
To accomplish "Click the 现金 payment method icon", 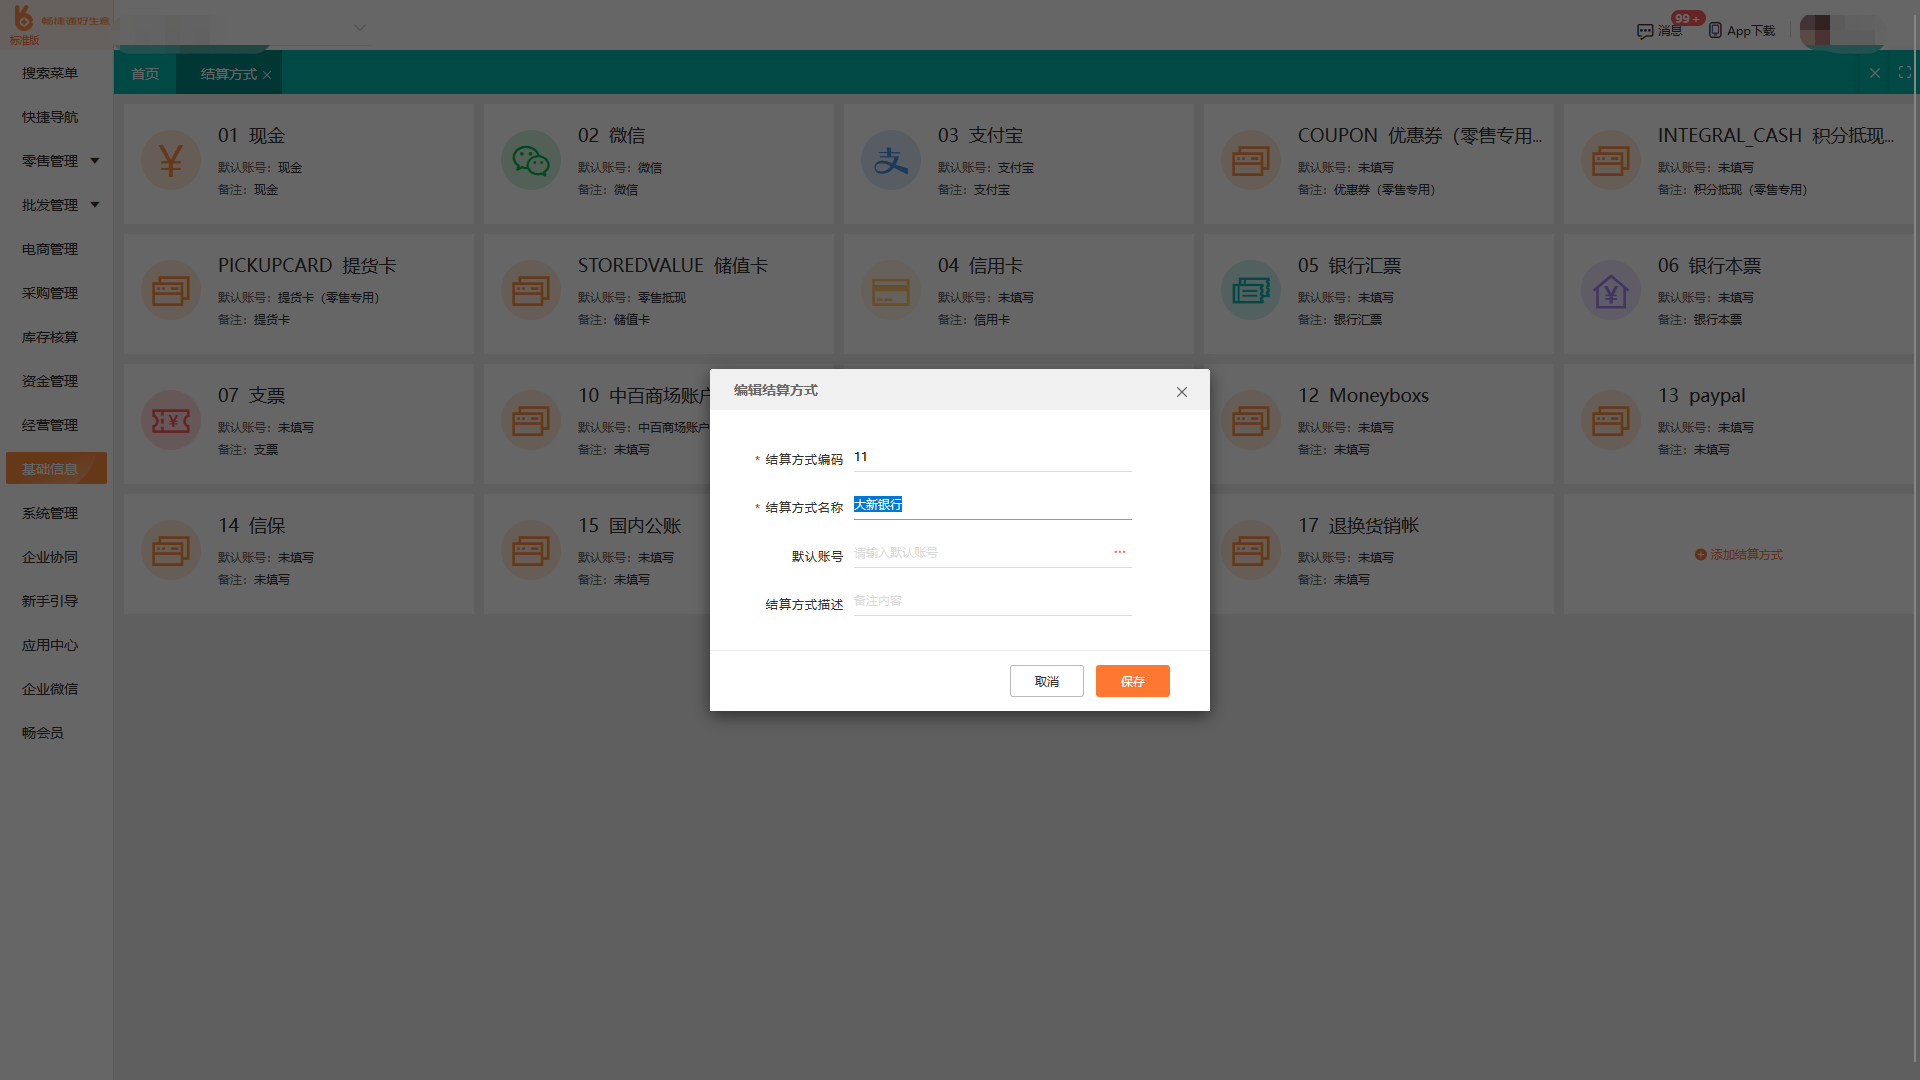I will pos(171,158).
